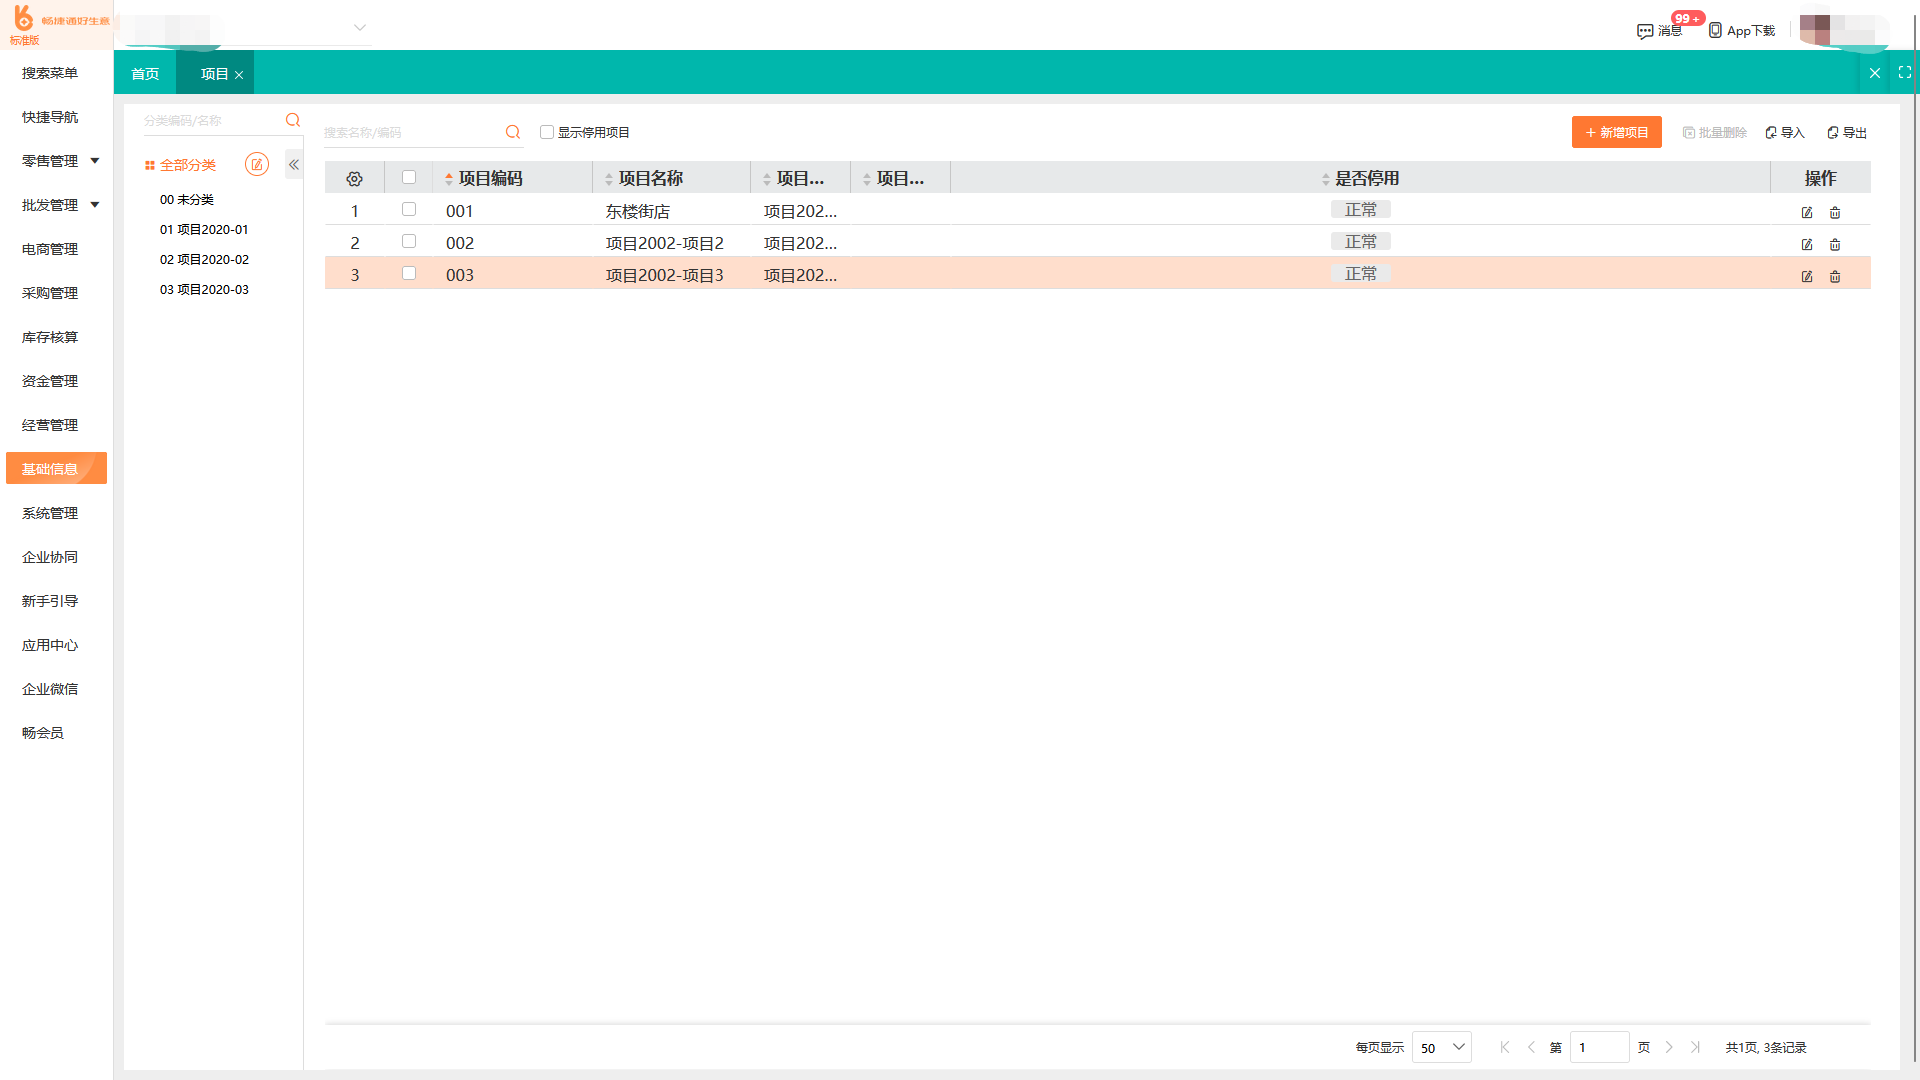This screenshot has height=1080, width=1920.
Task: Select checkbox for project row 3
Action: click(409, 273)
